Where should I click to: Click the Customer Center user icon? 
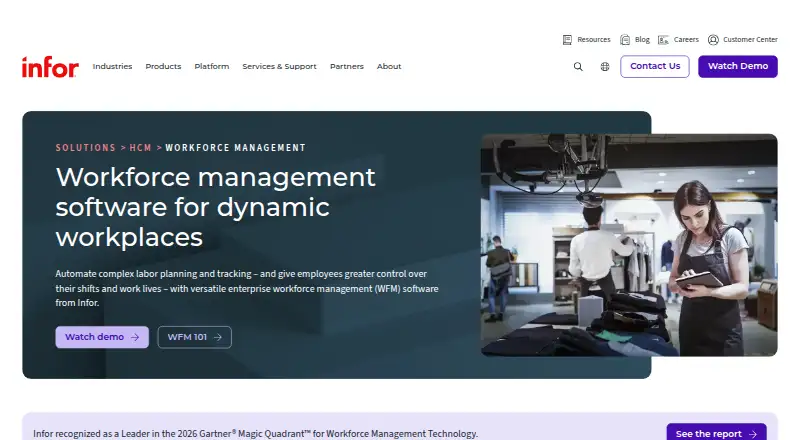[713, 40]
